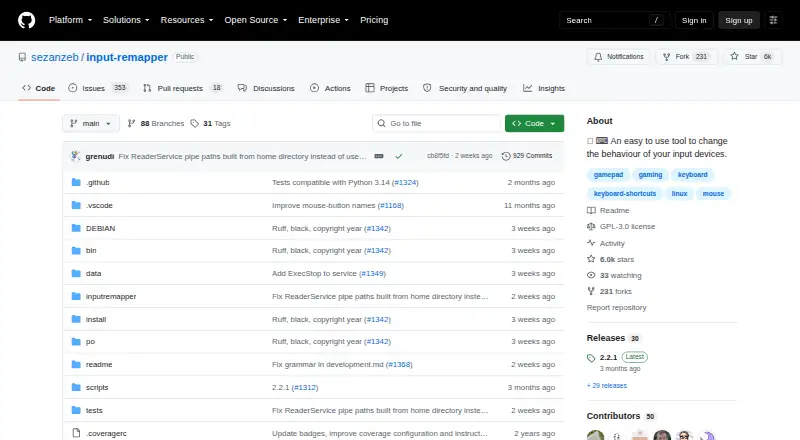Open the Contributors section heading
This screenshot has height=440, width=800.
pyautogui.click(x=613, y=416)
